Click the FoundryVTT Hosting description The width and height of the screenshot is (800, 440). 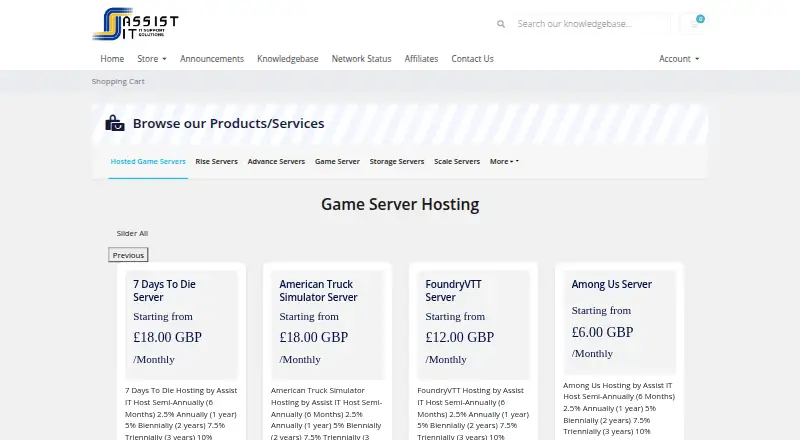(x=473, y=413)
